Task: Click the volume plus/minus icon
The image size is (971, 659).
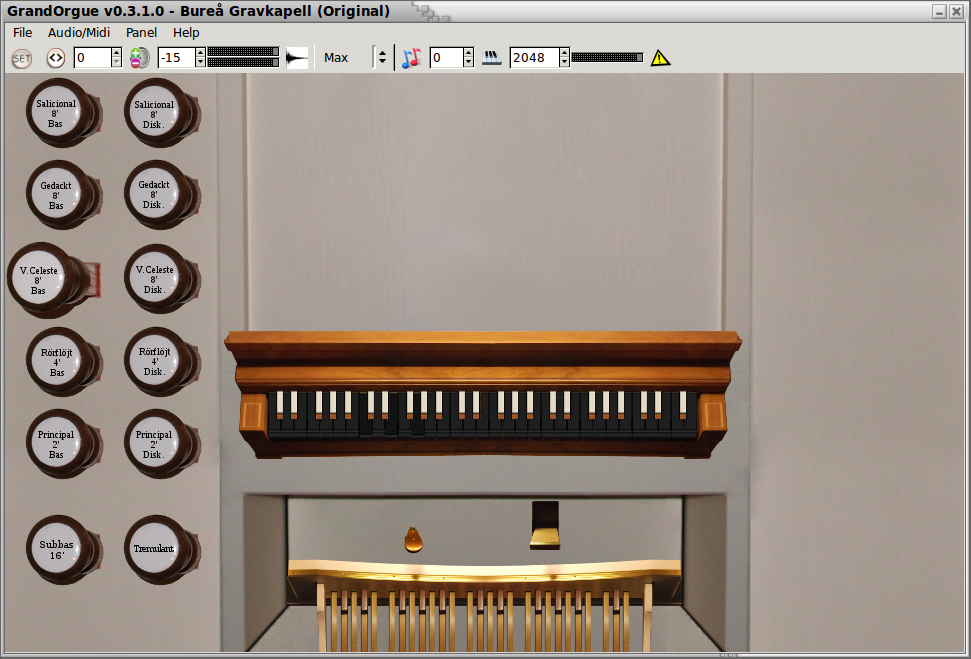Action: click(x=140, y=58)
